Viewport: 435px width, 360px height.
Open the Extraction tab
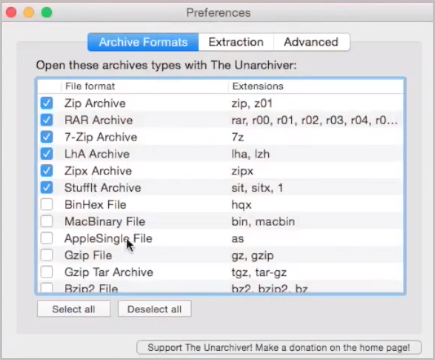(236, 42)
